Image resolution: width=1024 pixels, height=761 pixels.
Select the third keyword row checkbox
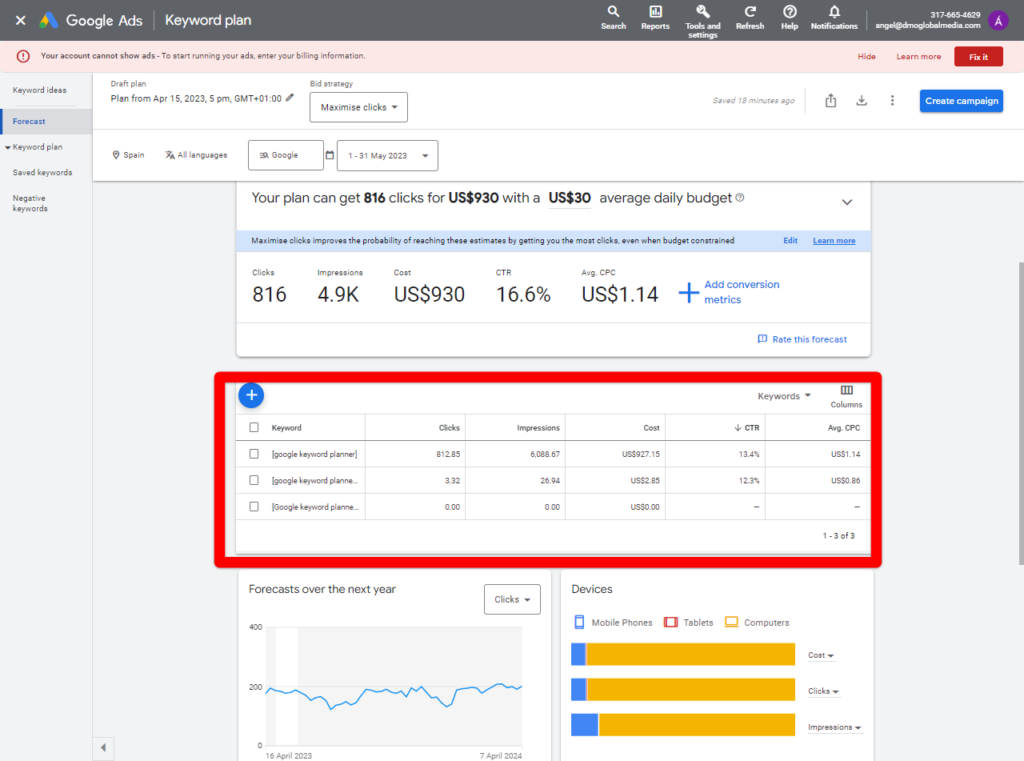[254, 507]
